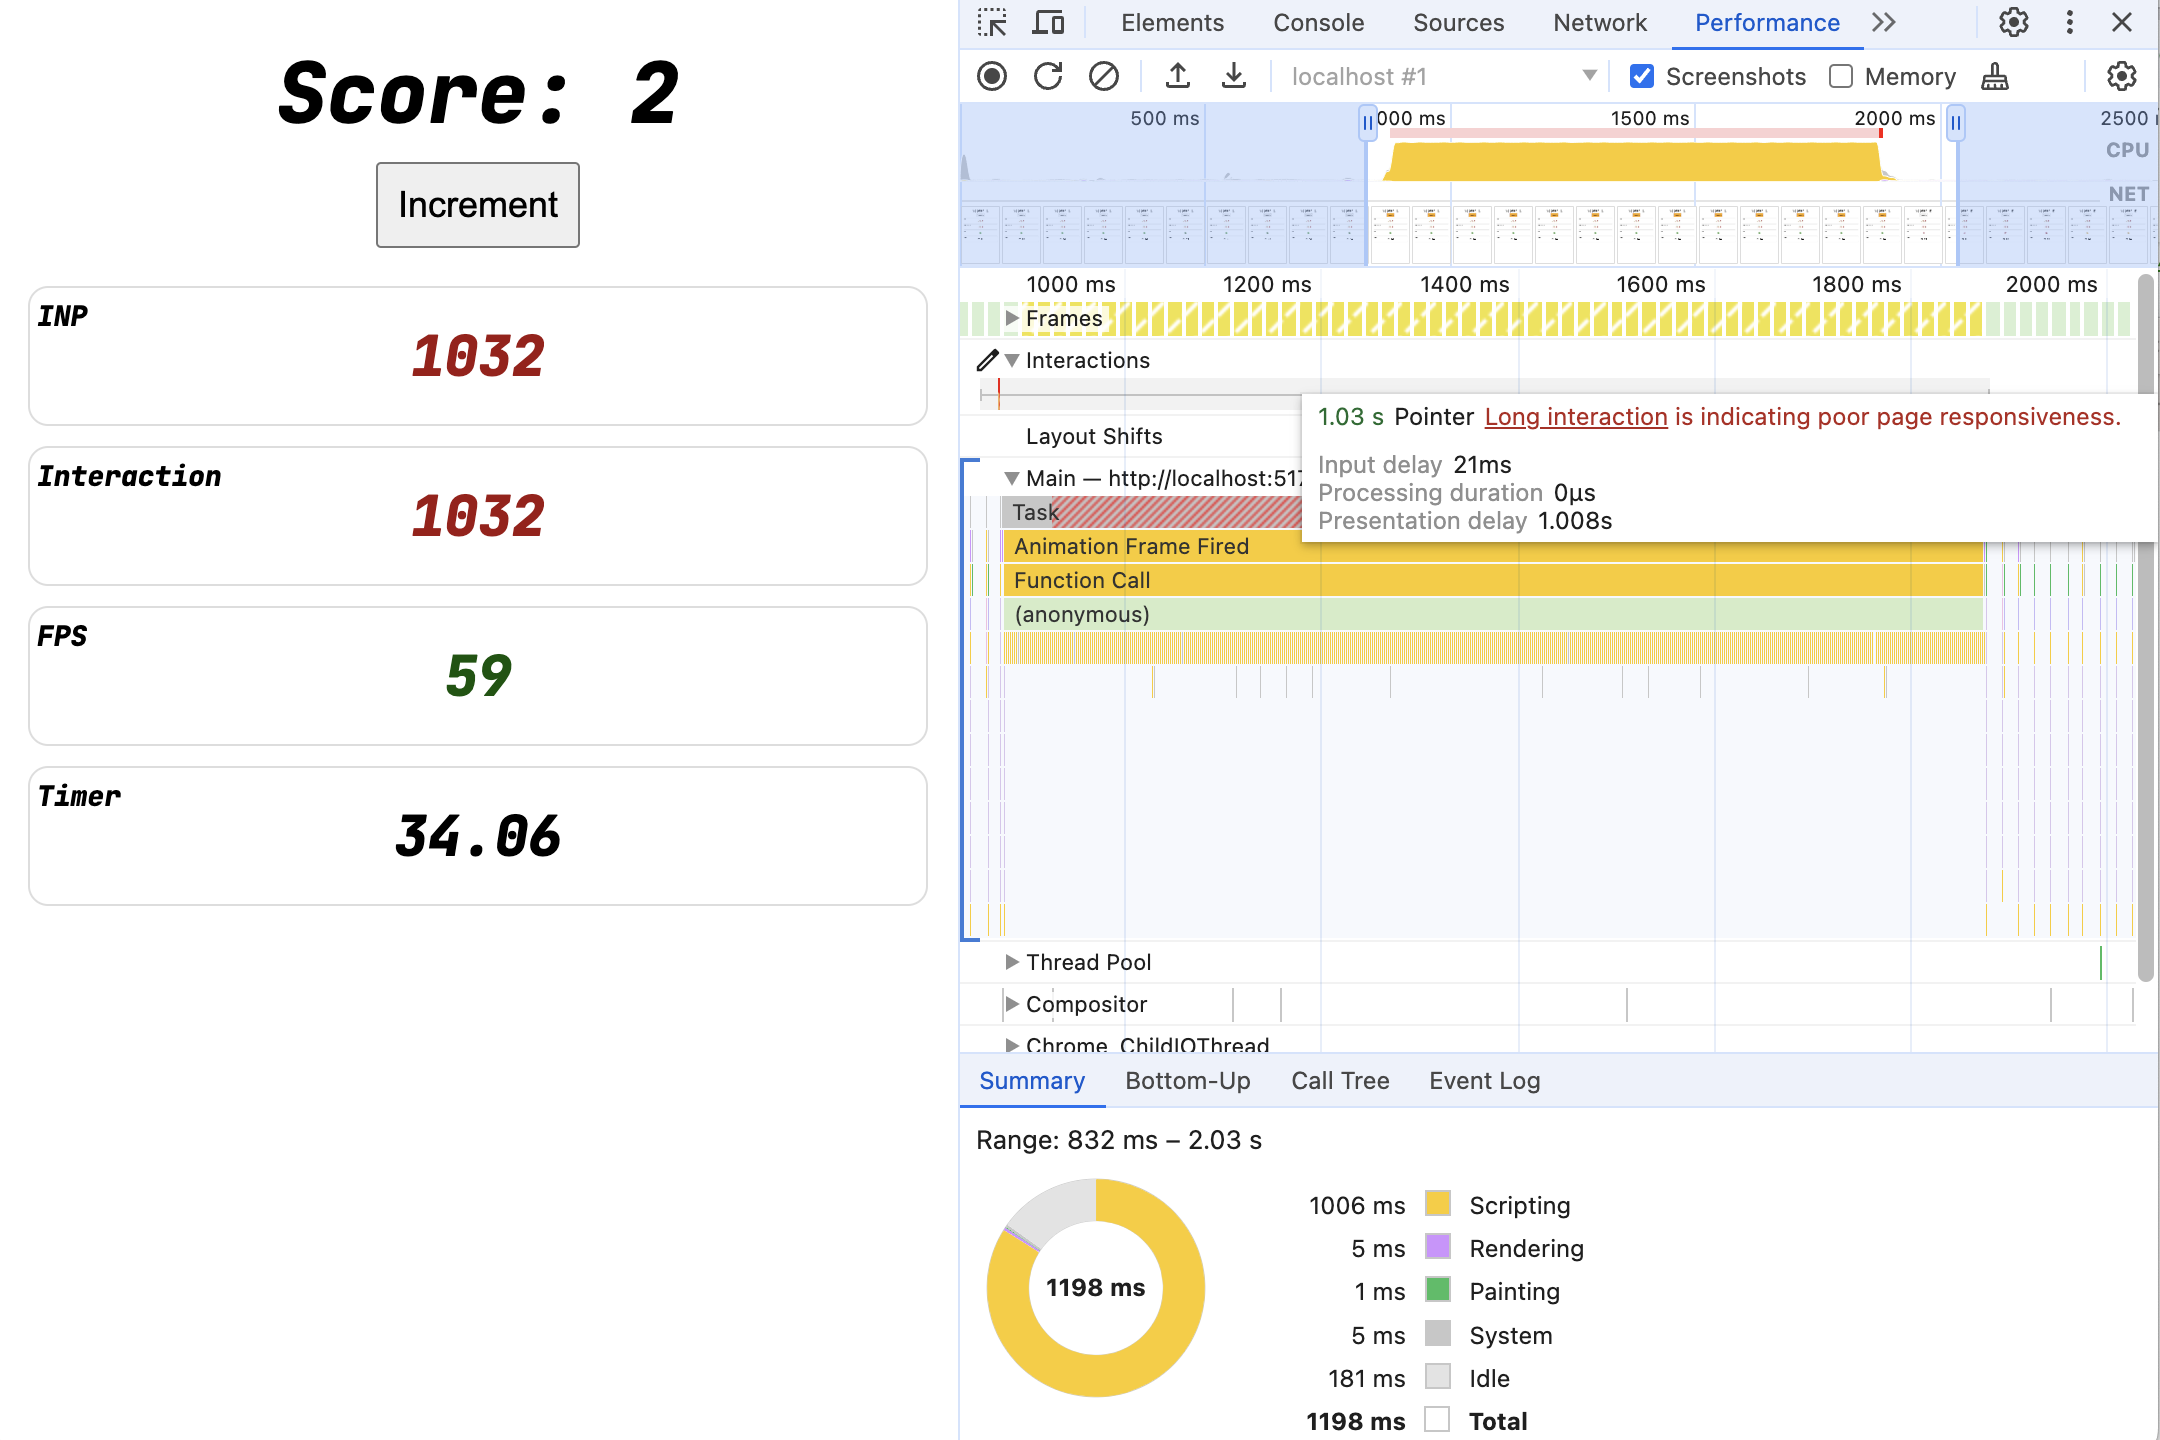Click the reload performance button
The image size is (2160, 1440).
[1046, 76]
